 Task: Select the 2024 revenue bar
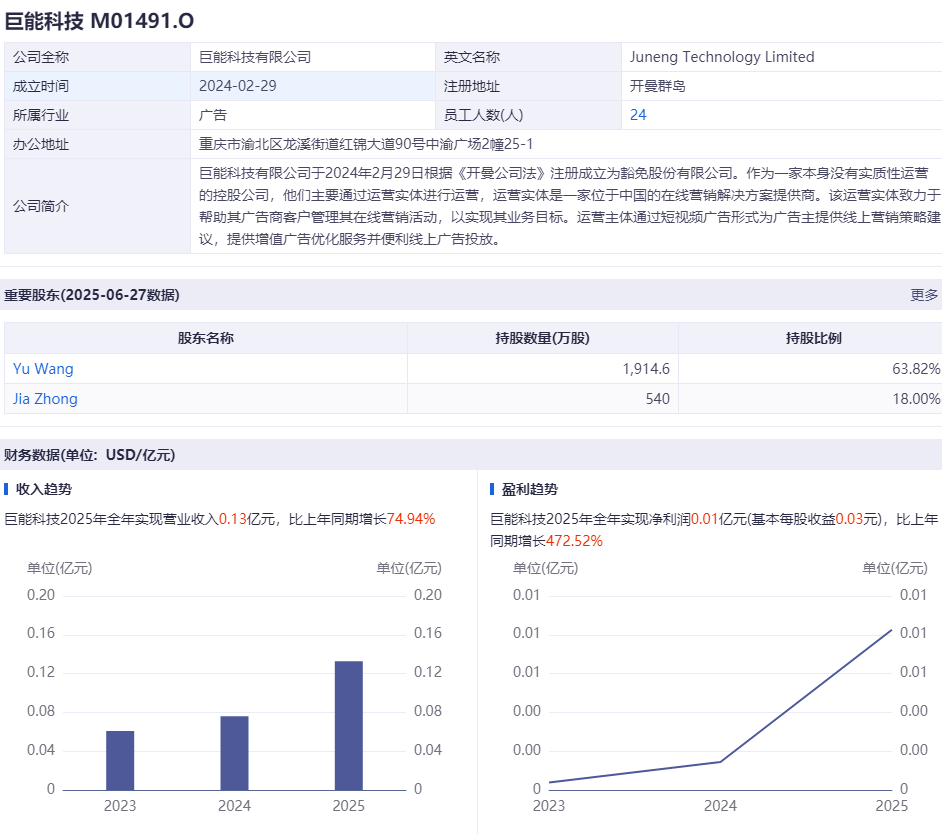pyautogui.click(x=234, y=752)
